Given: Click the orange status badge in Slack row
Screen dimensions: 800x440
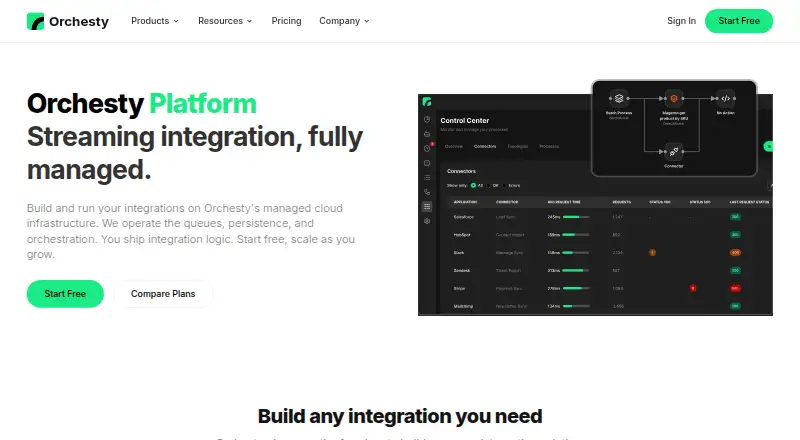Looking at the screenshot, I should (x=652, y=253).
